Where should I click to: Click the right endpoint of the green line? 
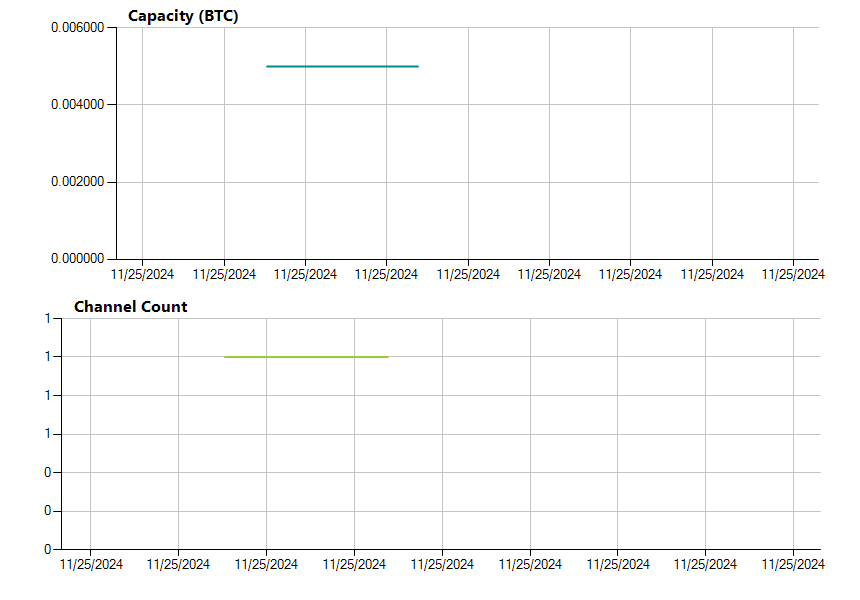pyautogui.click(x=387, y=357)
